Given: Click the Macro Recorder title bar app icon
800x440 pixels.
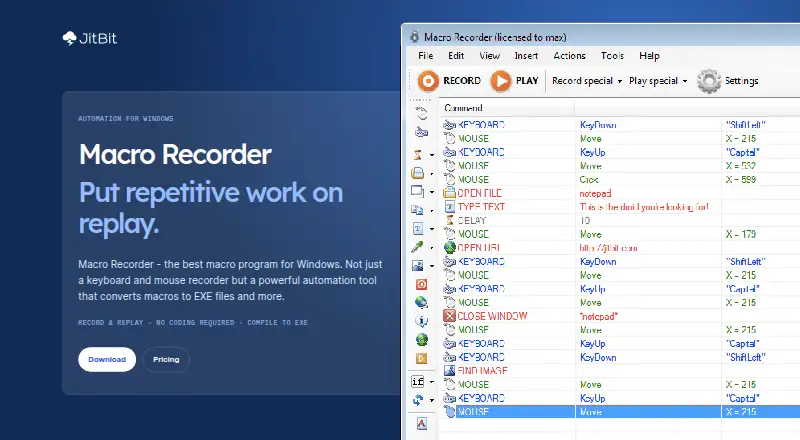Looking at the screenshot, I should click(415, 37).
